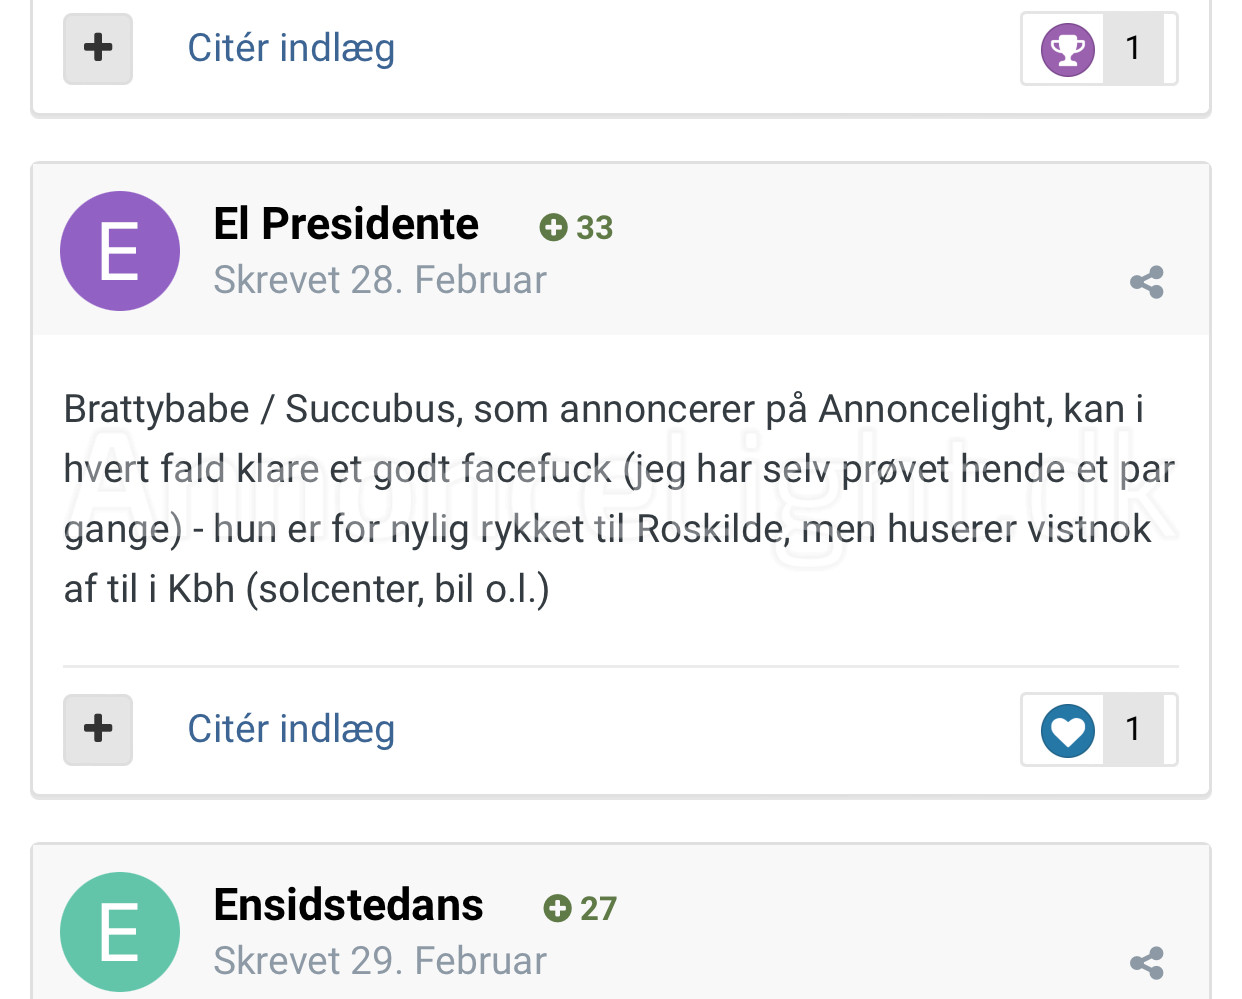Click the heart reaction icon
Image resolution: width=1242 pixels, height=999 pixels.
tap(1067, 730)
